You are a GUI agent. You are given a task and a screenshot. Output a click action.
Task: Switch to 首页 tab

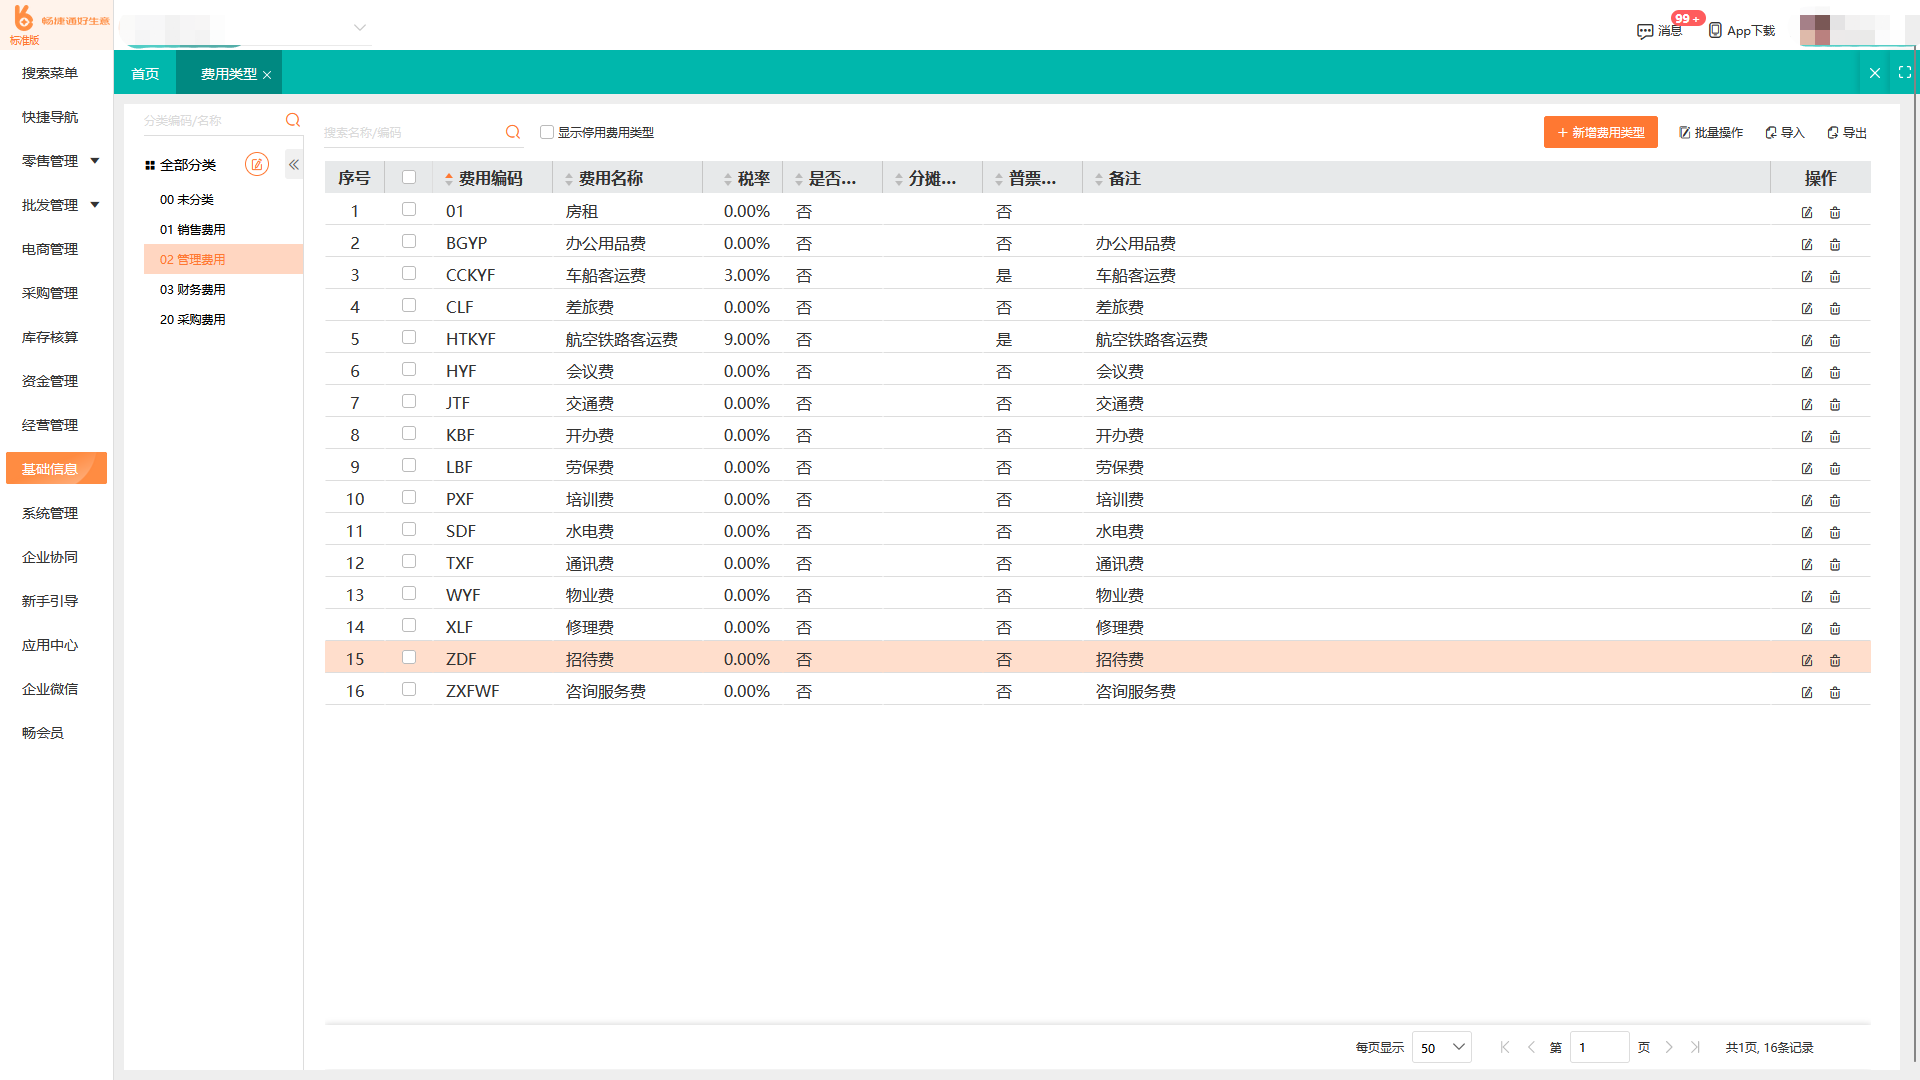tap(145, 73)
